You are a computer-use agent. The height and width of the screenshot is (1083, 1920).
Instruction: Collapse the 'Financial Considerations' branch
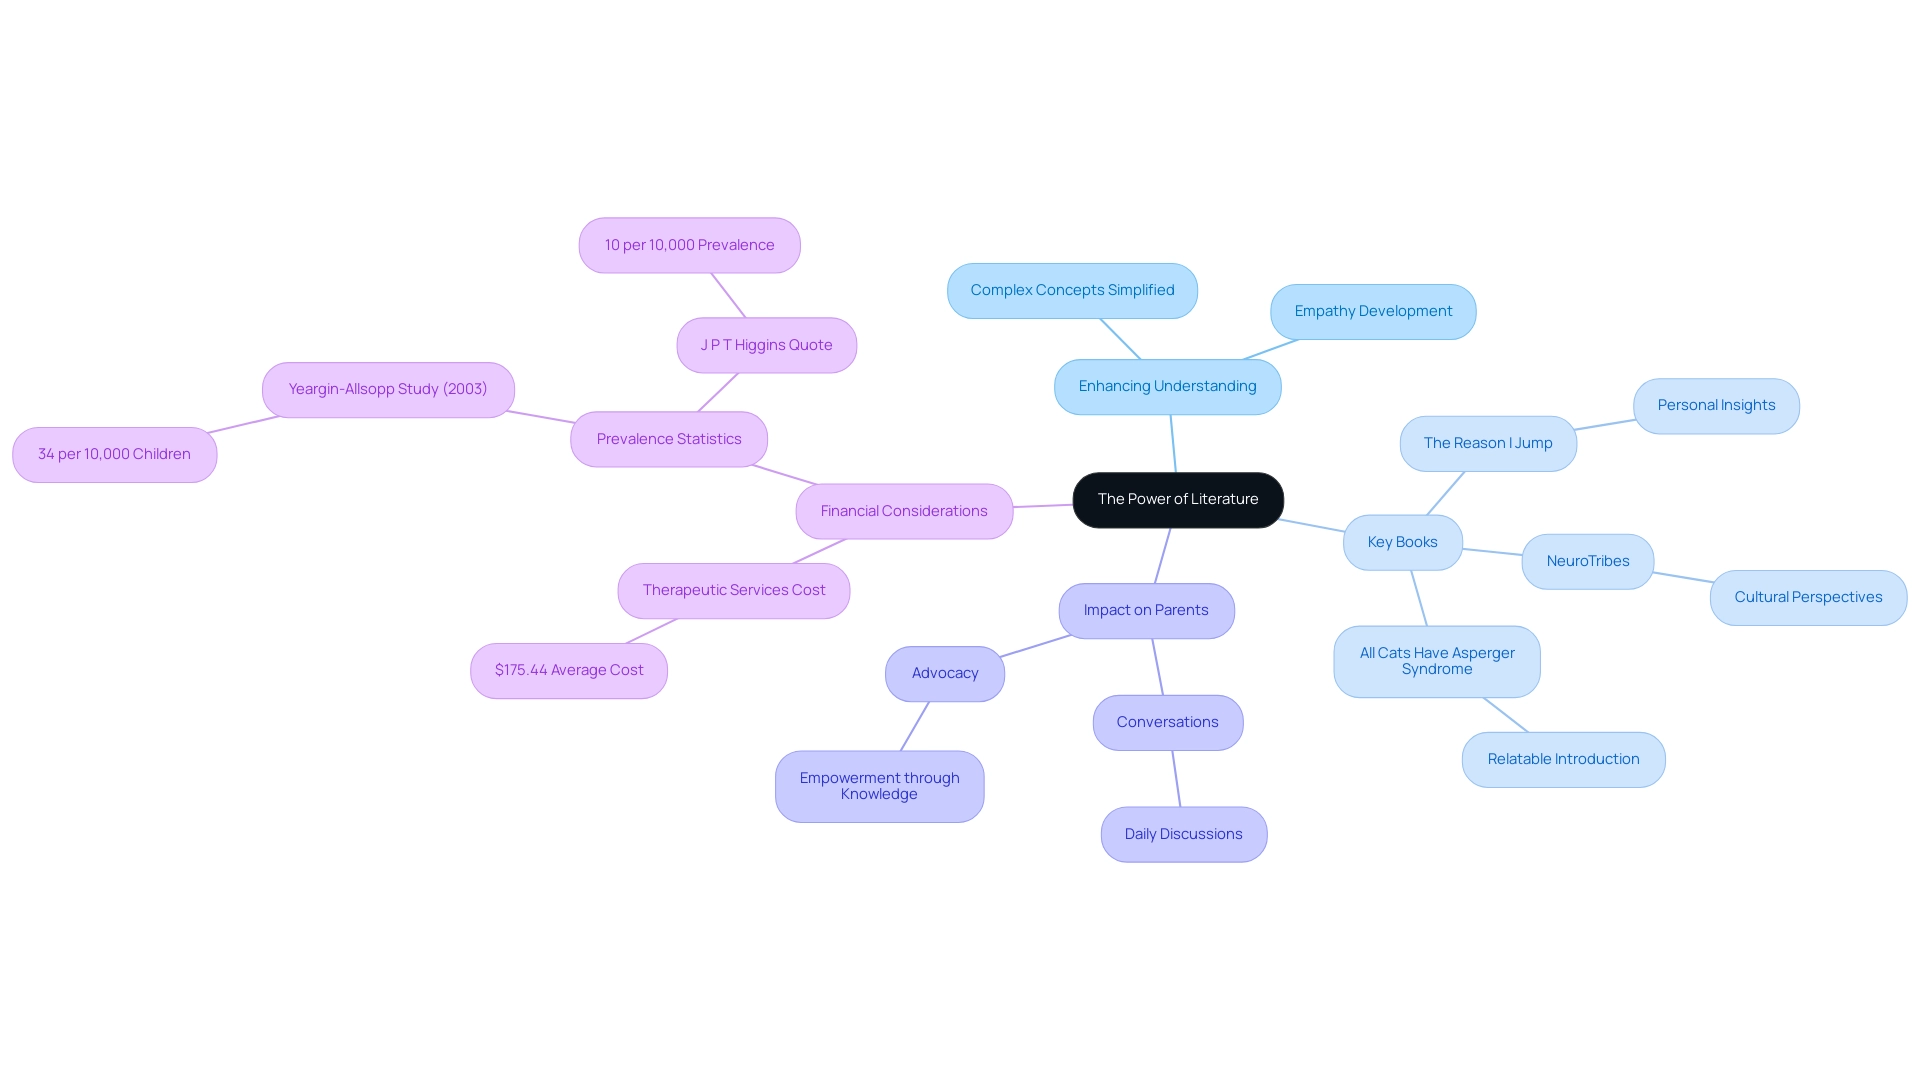pyautogui.click(x=903, y=511)
